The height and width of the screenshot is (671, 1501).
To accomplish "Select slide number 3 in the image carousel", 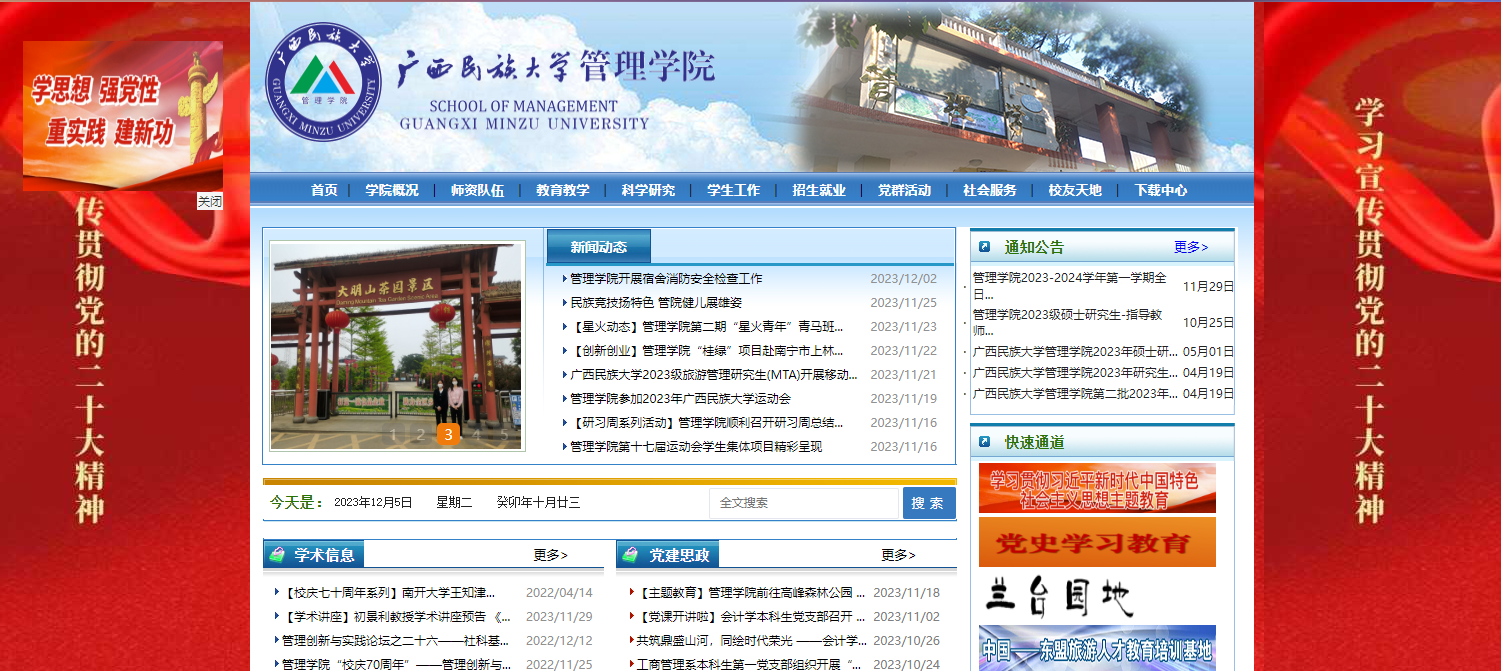I will (x=448, y=434).
